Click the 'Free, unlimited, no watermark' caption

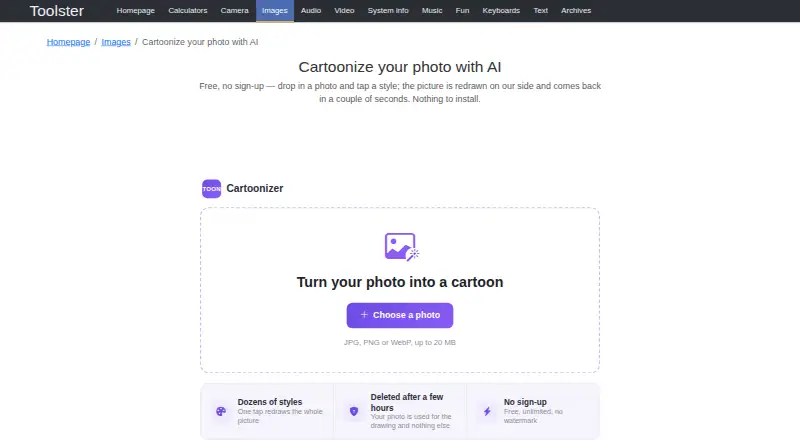click(x=533, y=416)
